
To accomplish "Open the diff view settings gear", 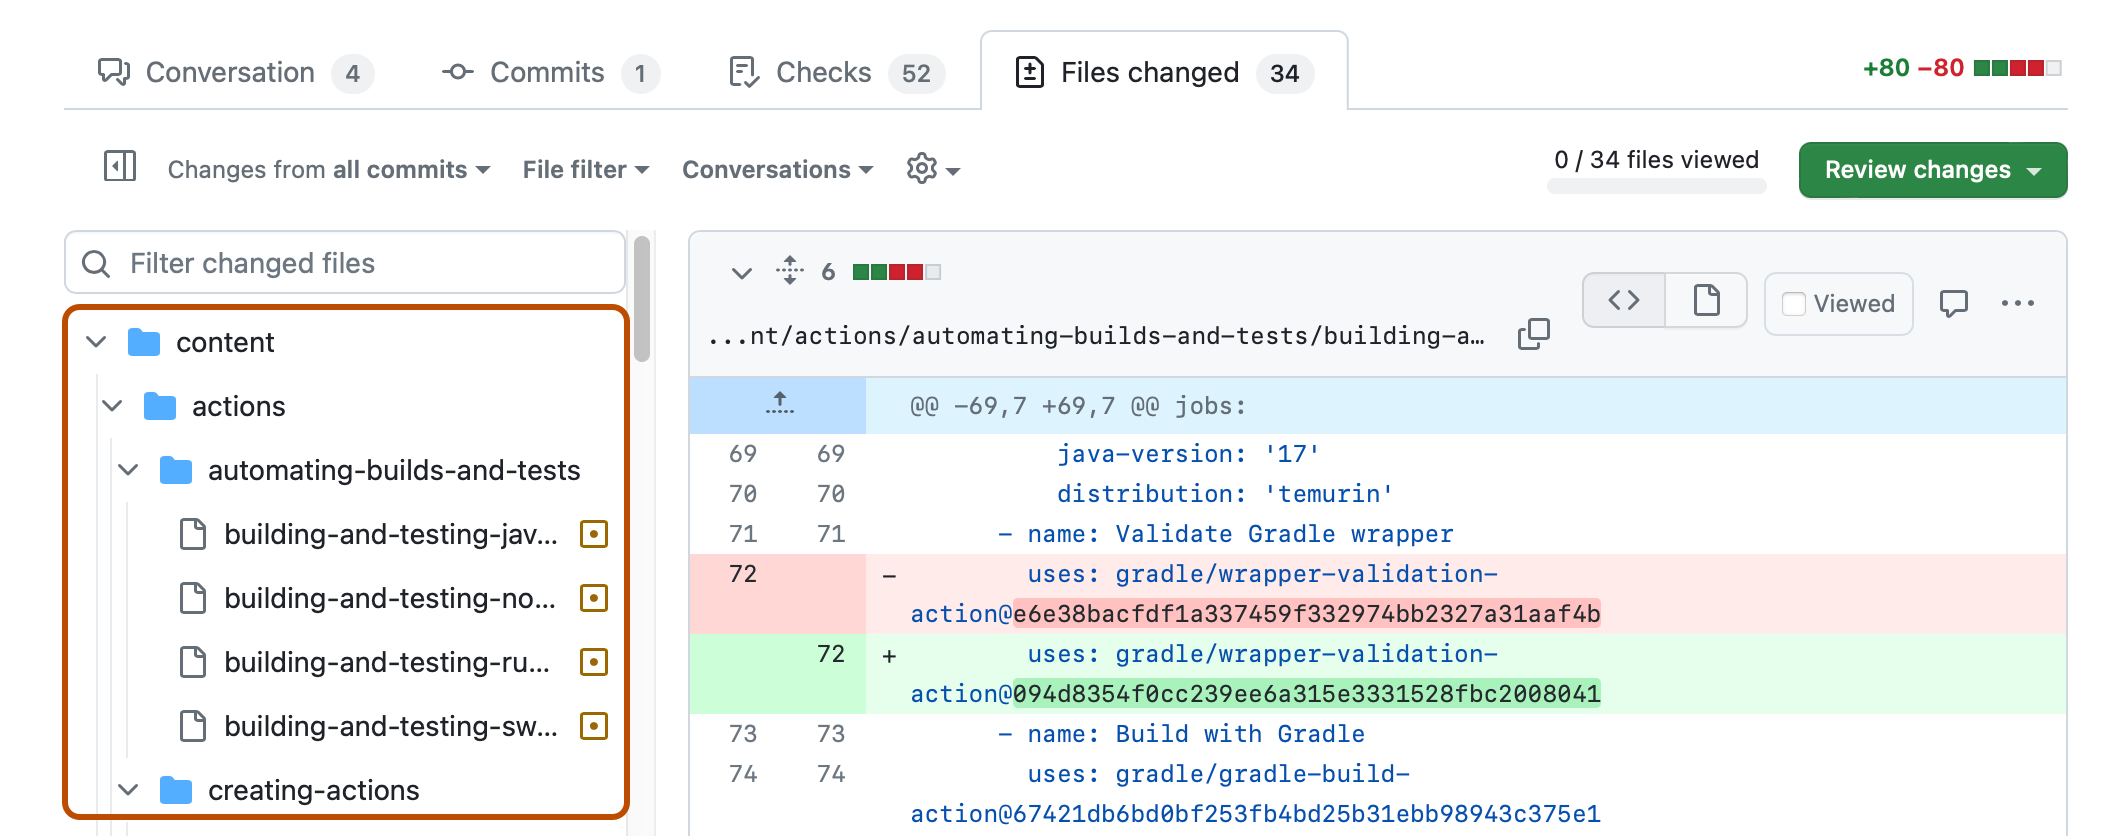I will (931, 169).
